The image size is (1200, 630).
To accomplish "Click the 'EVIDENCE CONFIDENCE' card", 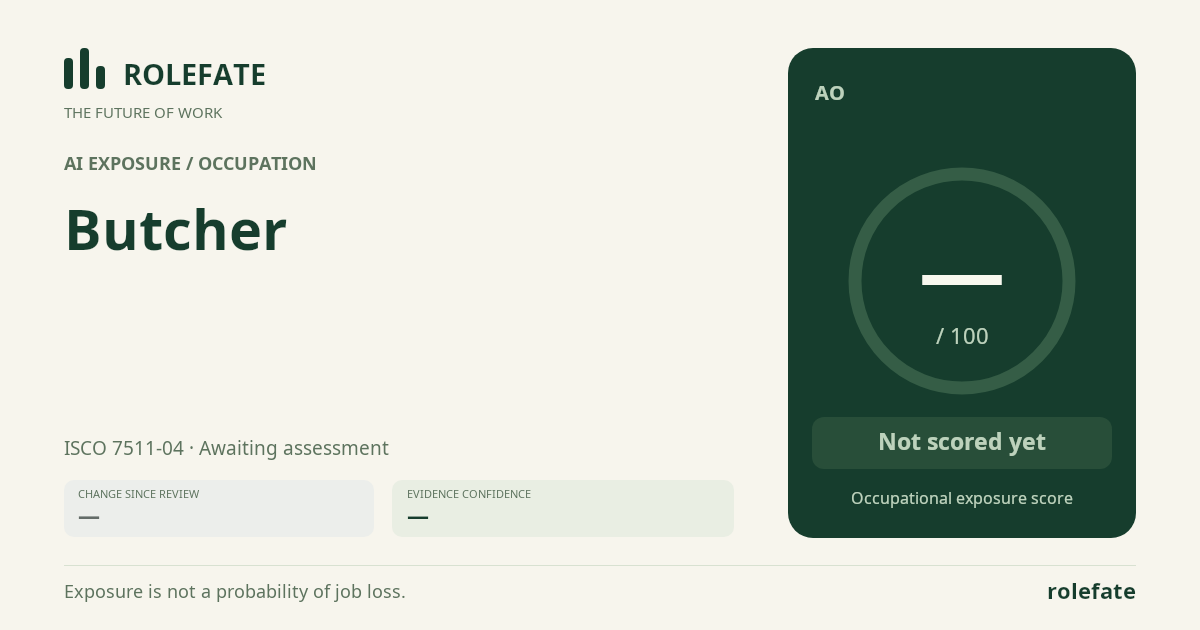I will [563, 508].
